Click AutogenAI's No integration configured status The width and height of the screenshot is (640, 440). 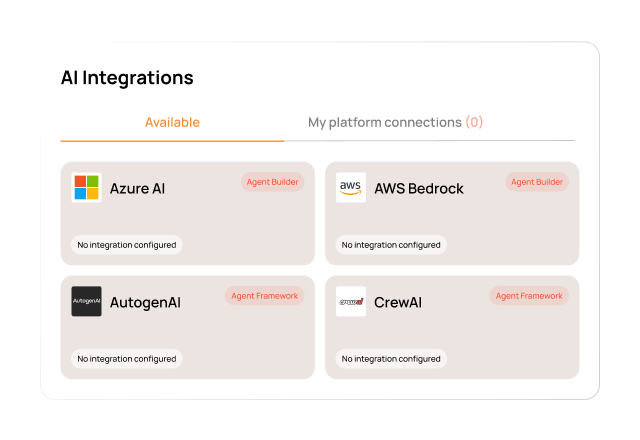click(126, 359)
